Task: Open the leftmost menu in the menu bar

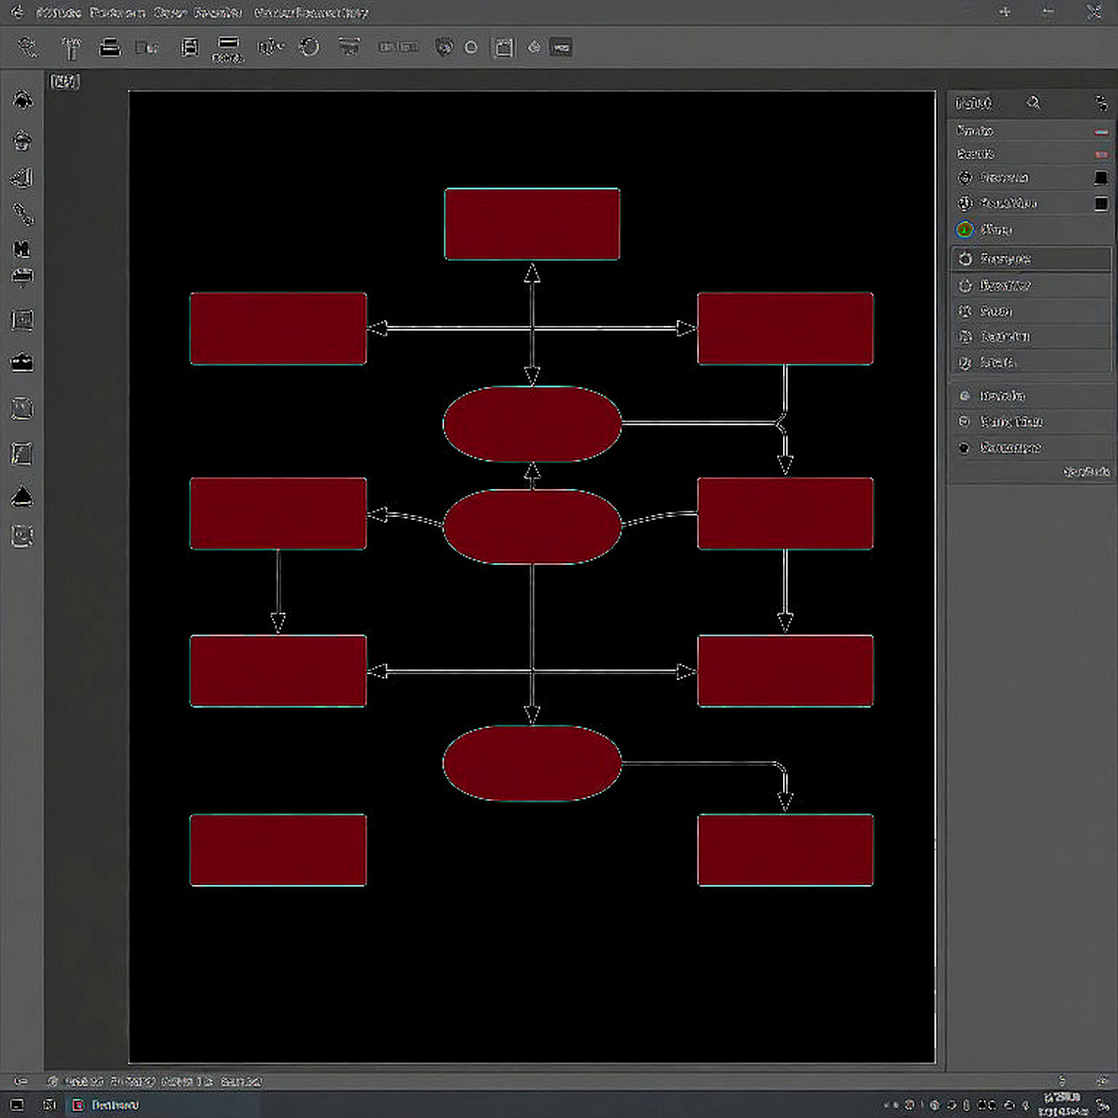Action: (x=58, y=13)
